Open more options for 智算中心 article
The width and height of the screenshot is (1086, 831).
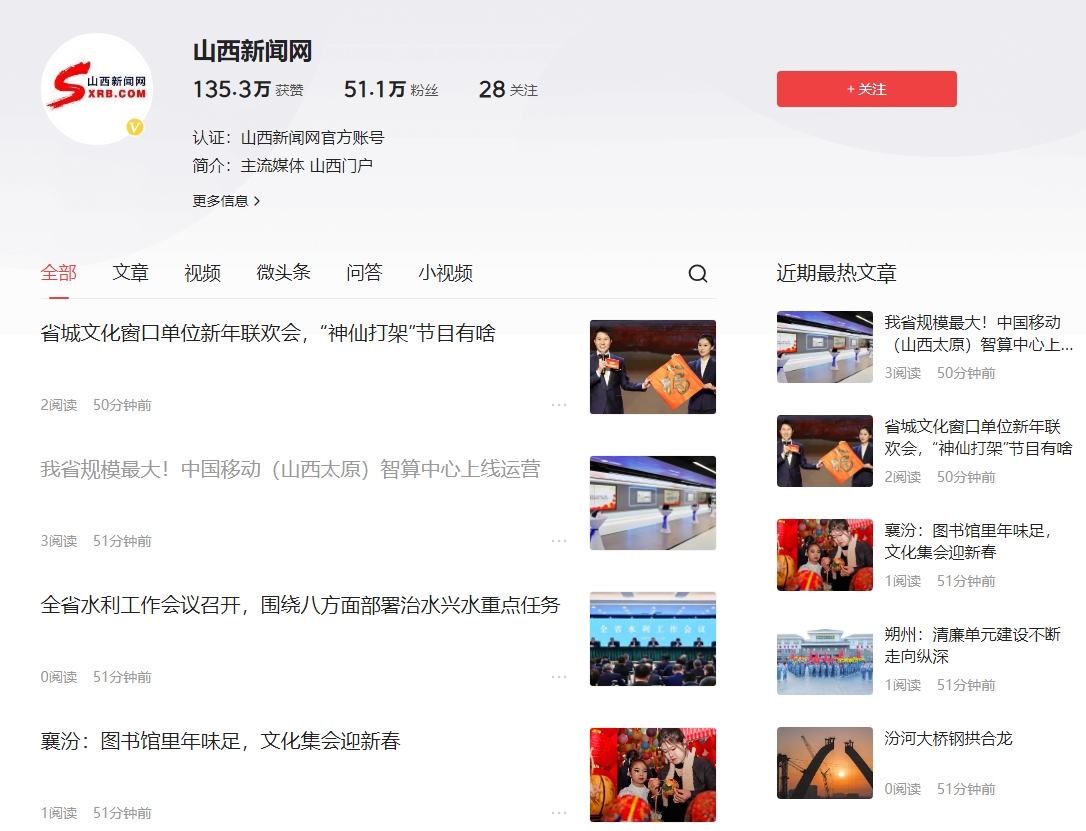coord(559,541)
